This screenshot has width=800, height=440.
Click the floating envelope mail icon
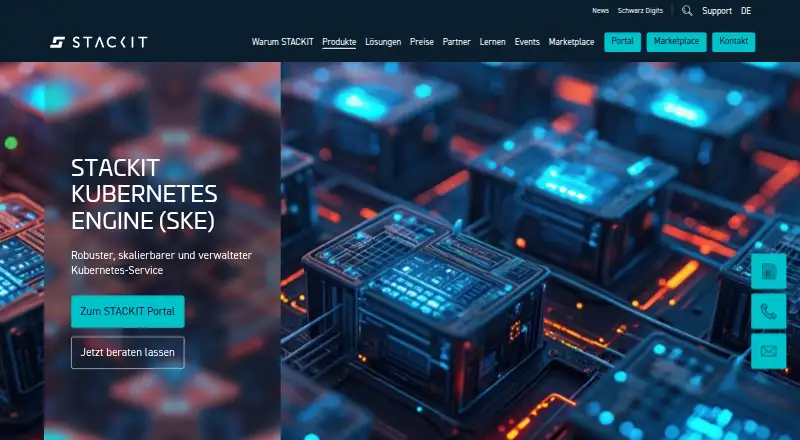pos(768,351)
